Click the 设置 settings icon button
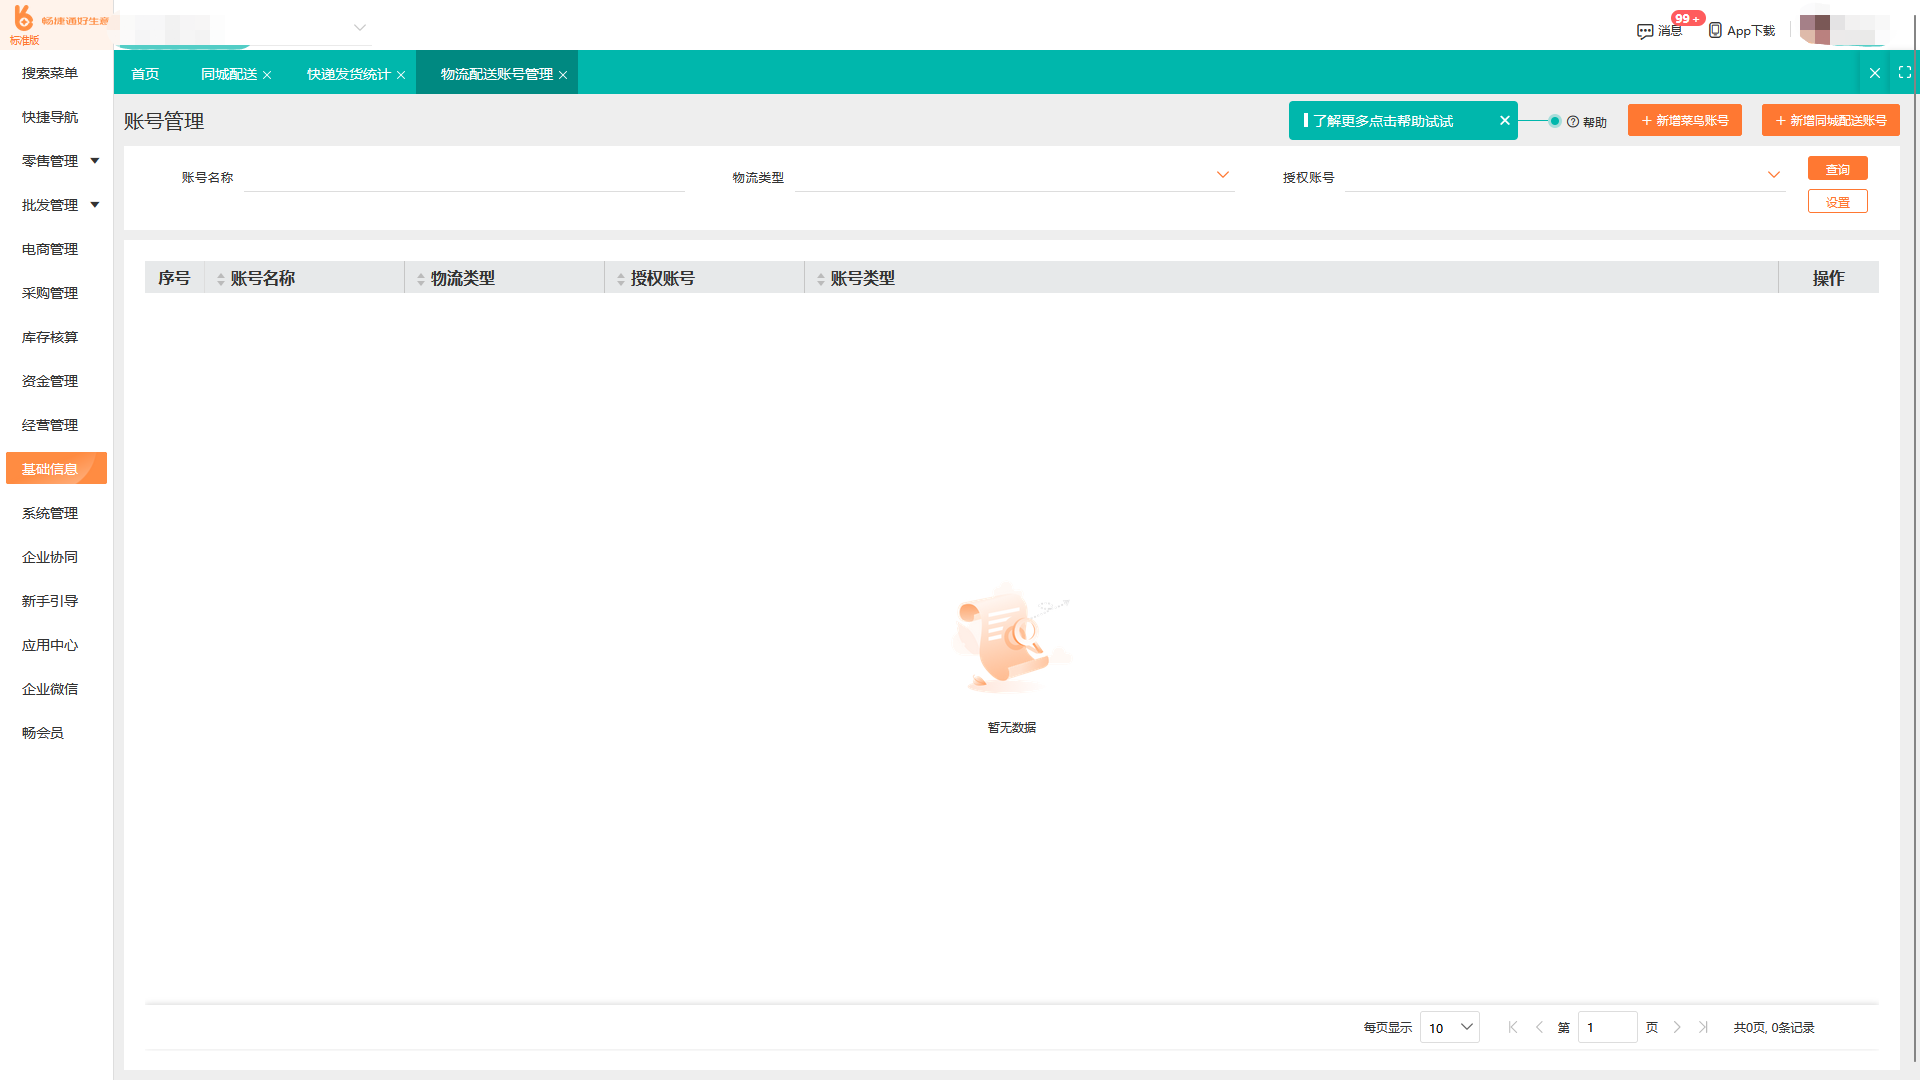The height and width of the screenshot is (1080, 1920). coord(1840,200)
